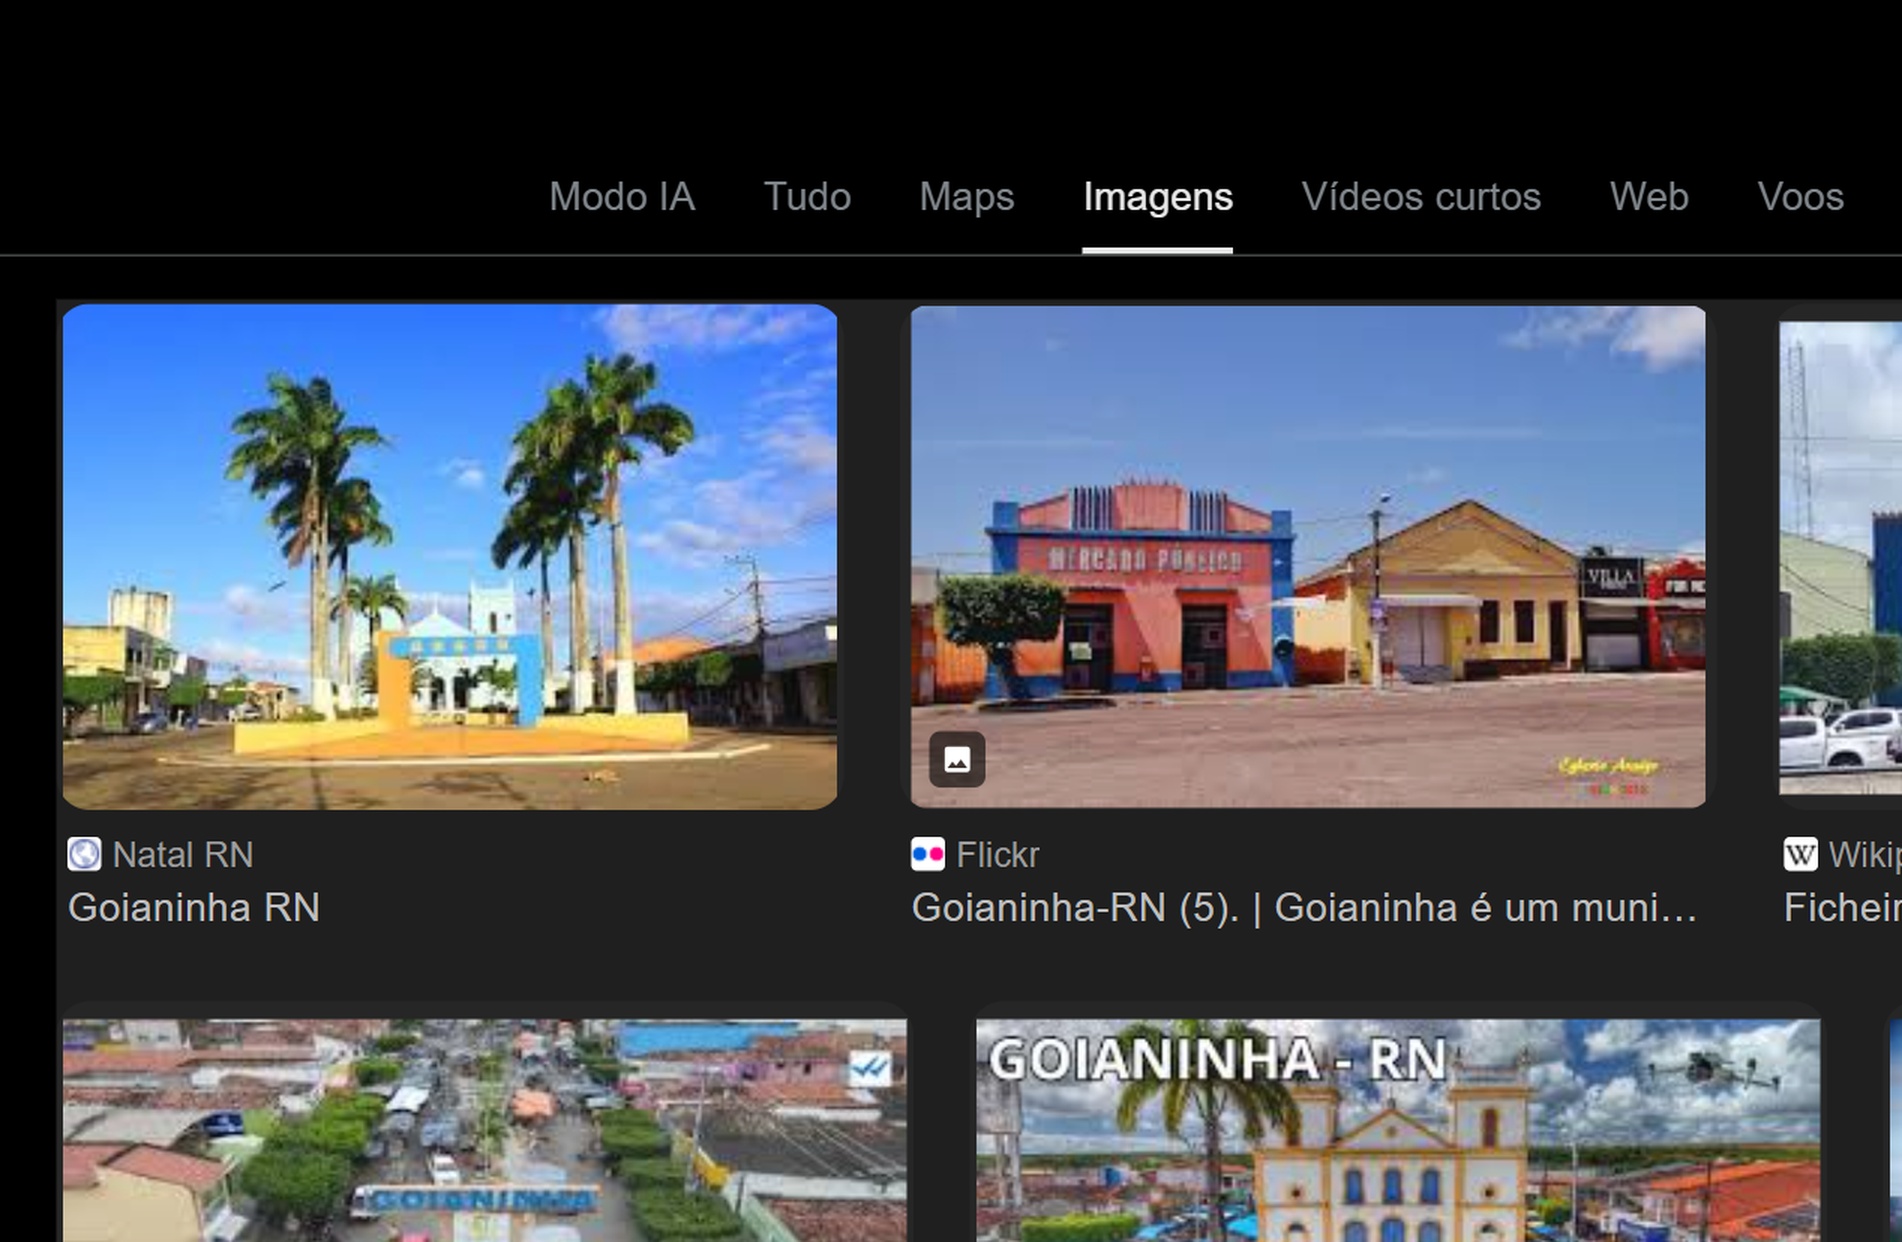1902x1242 pixels.
Task: Open the GOIANINHA - RN church image
Action: [x=1397, y=1130]
